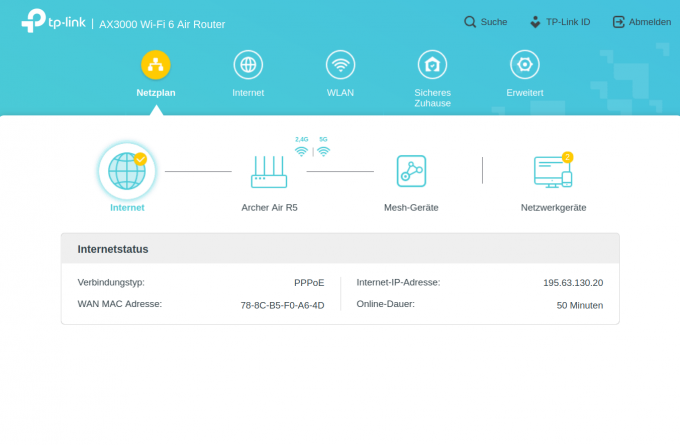680x445 pixels.
Task: Click the 5G wifi signal icon
Action: coord(324,151)
